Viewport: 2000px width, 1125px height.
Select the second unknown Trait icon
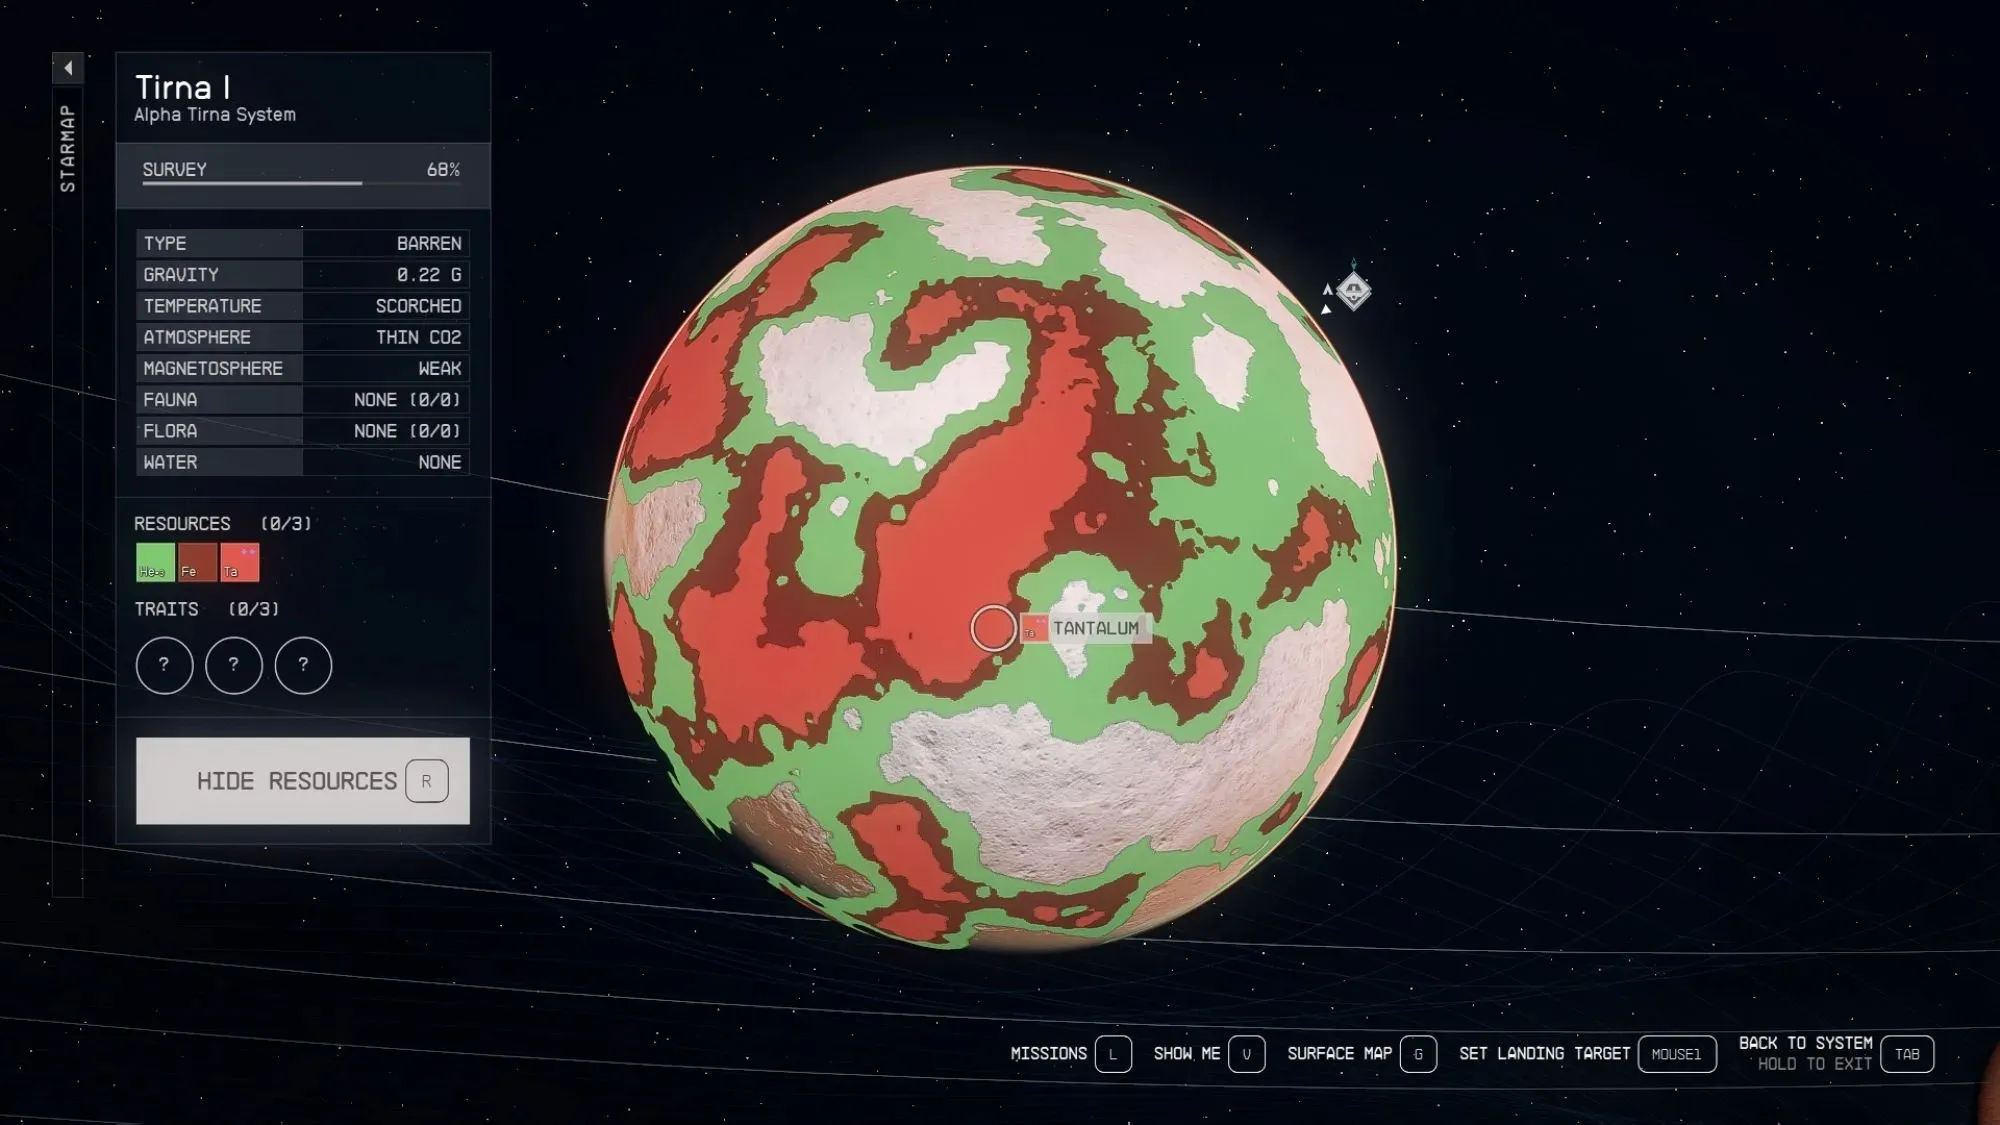coord(232,665)
